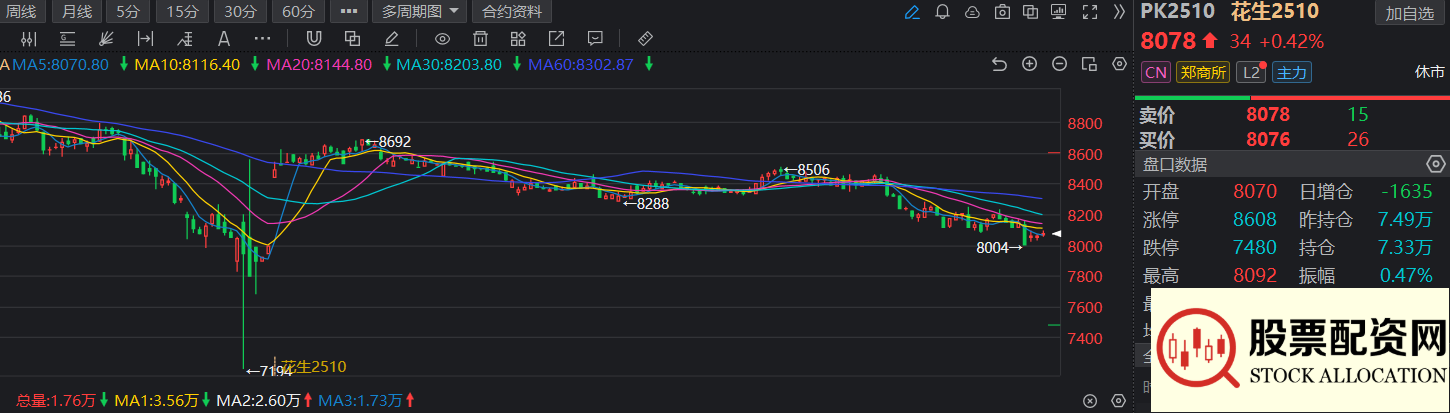Screen dimensions: 1450x413
Task: Click the zoom out minus icon
Action: pyautogui.click(x=1059, y=64)
